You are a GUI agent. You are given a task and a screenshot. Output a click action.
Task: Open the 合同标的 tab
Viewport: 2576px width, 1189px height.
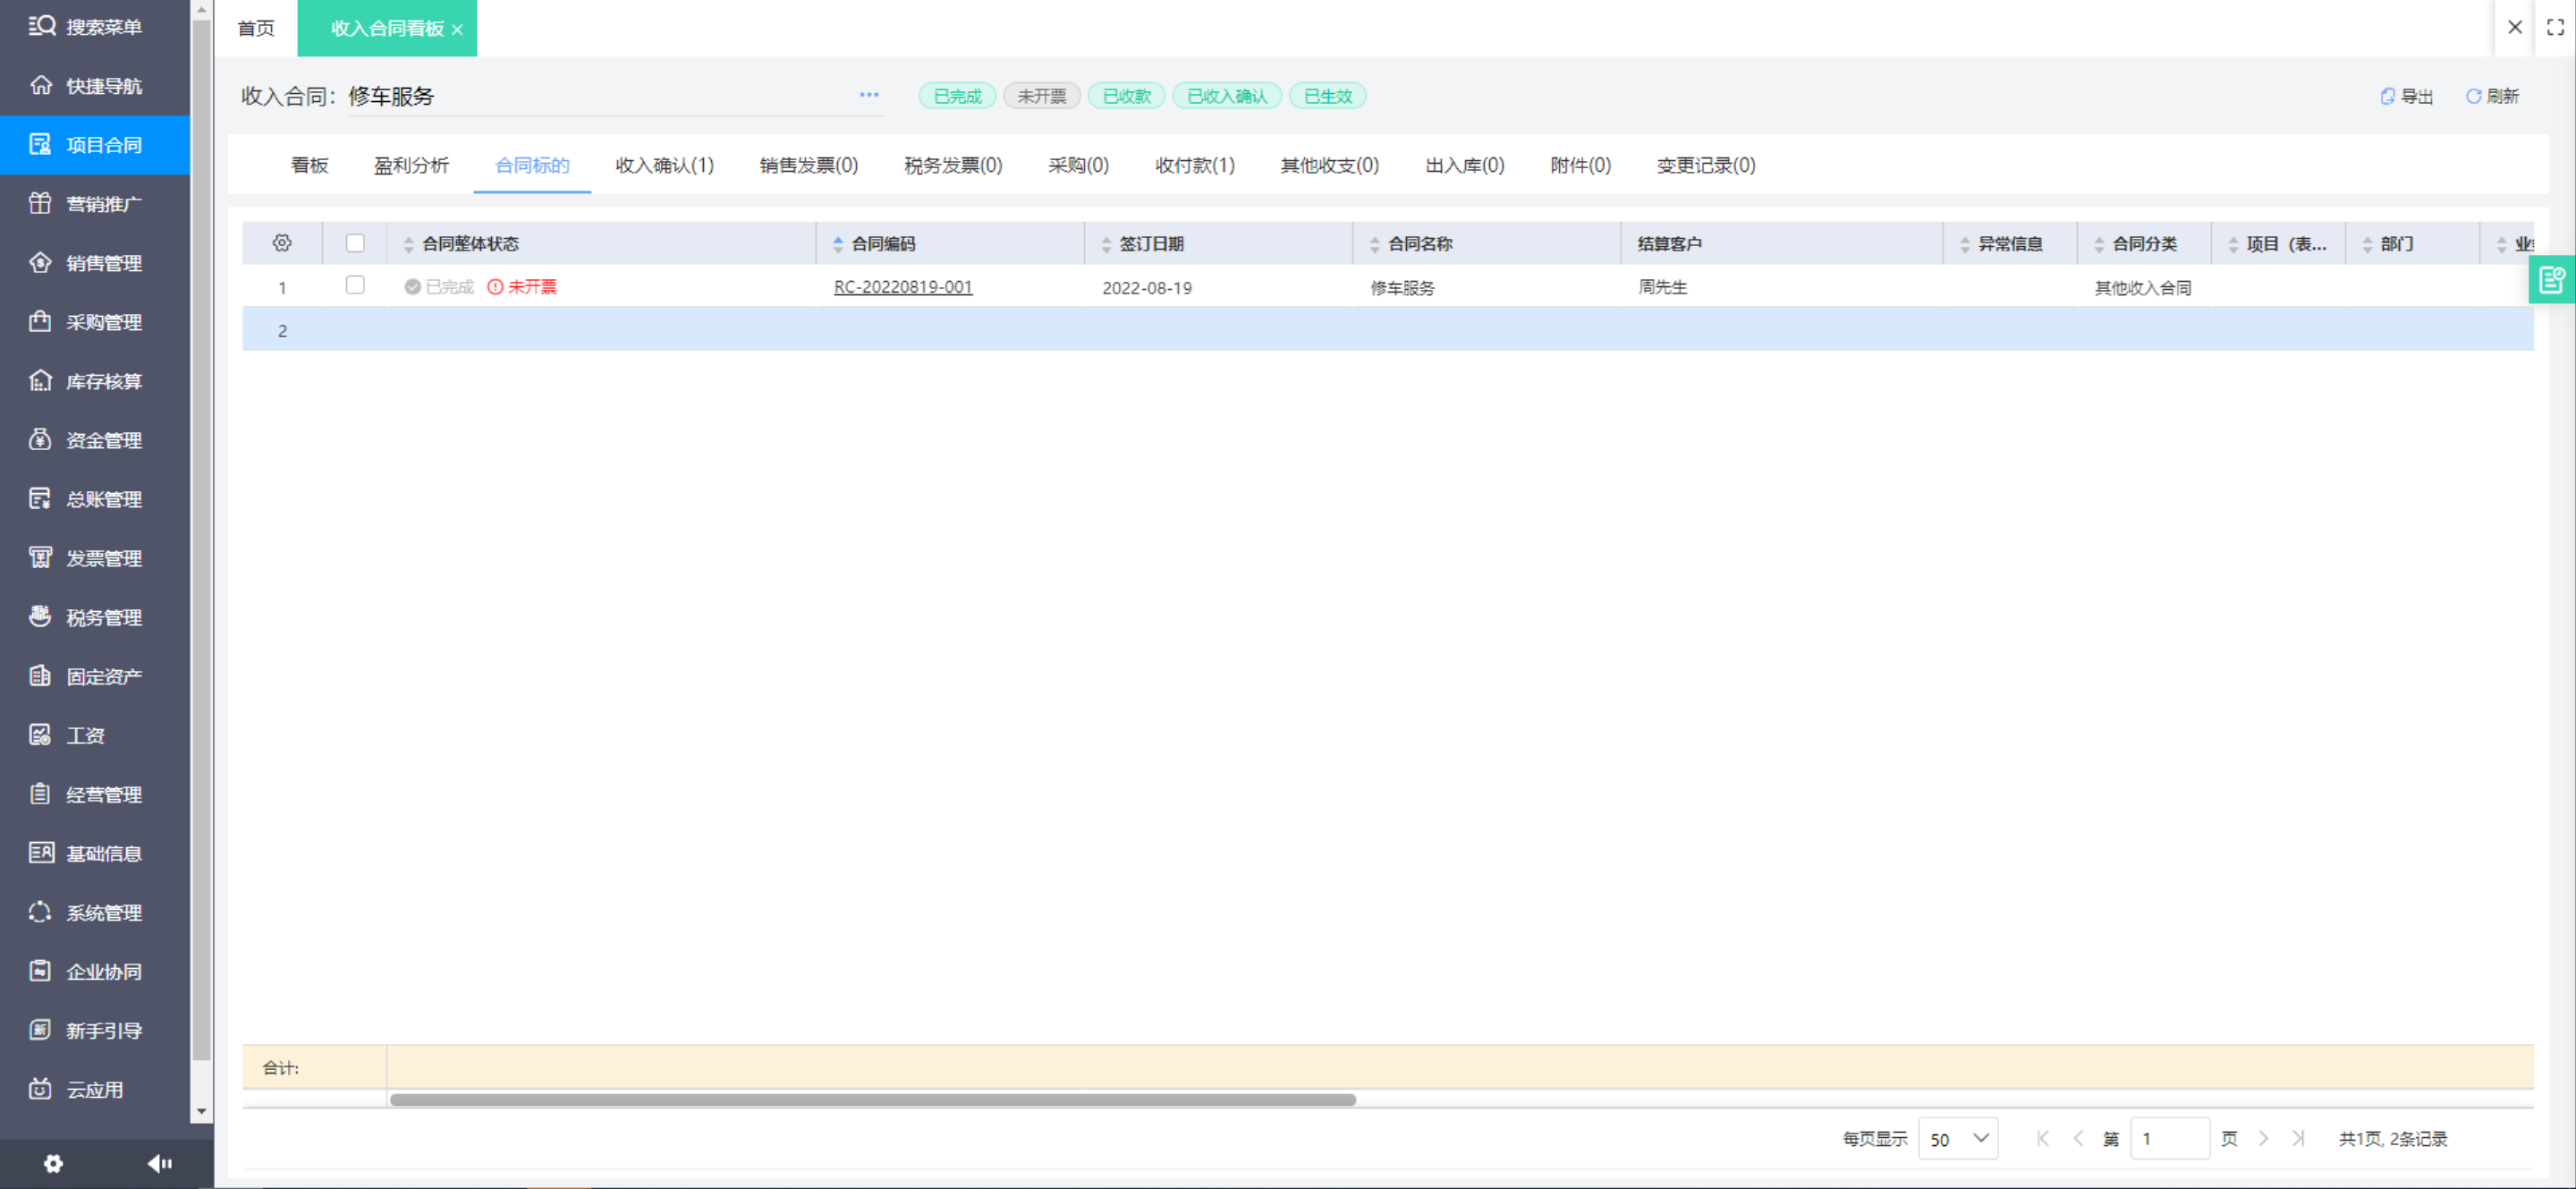[x=530, y=165]
